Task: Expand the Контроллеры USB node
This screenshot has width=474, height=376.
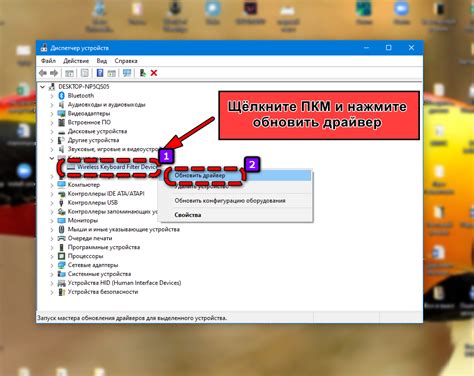Action: (52, 203)
